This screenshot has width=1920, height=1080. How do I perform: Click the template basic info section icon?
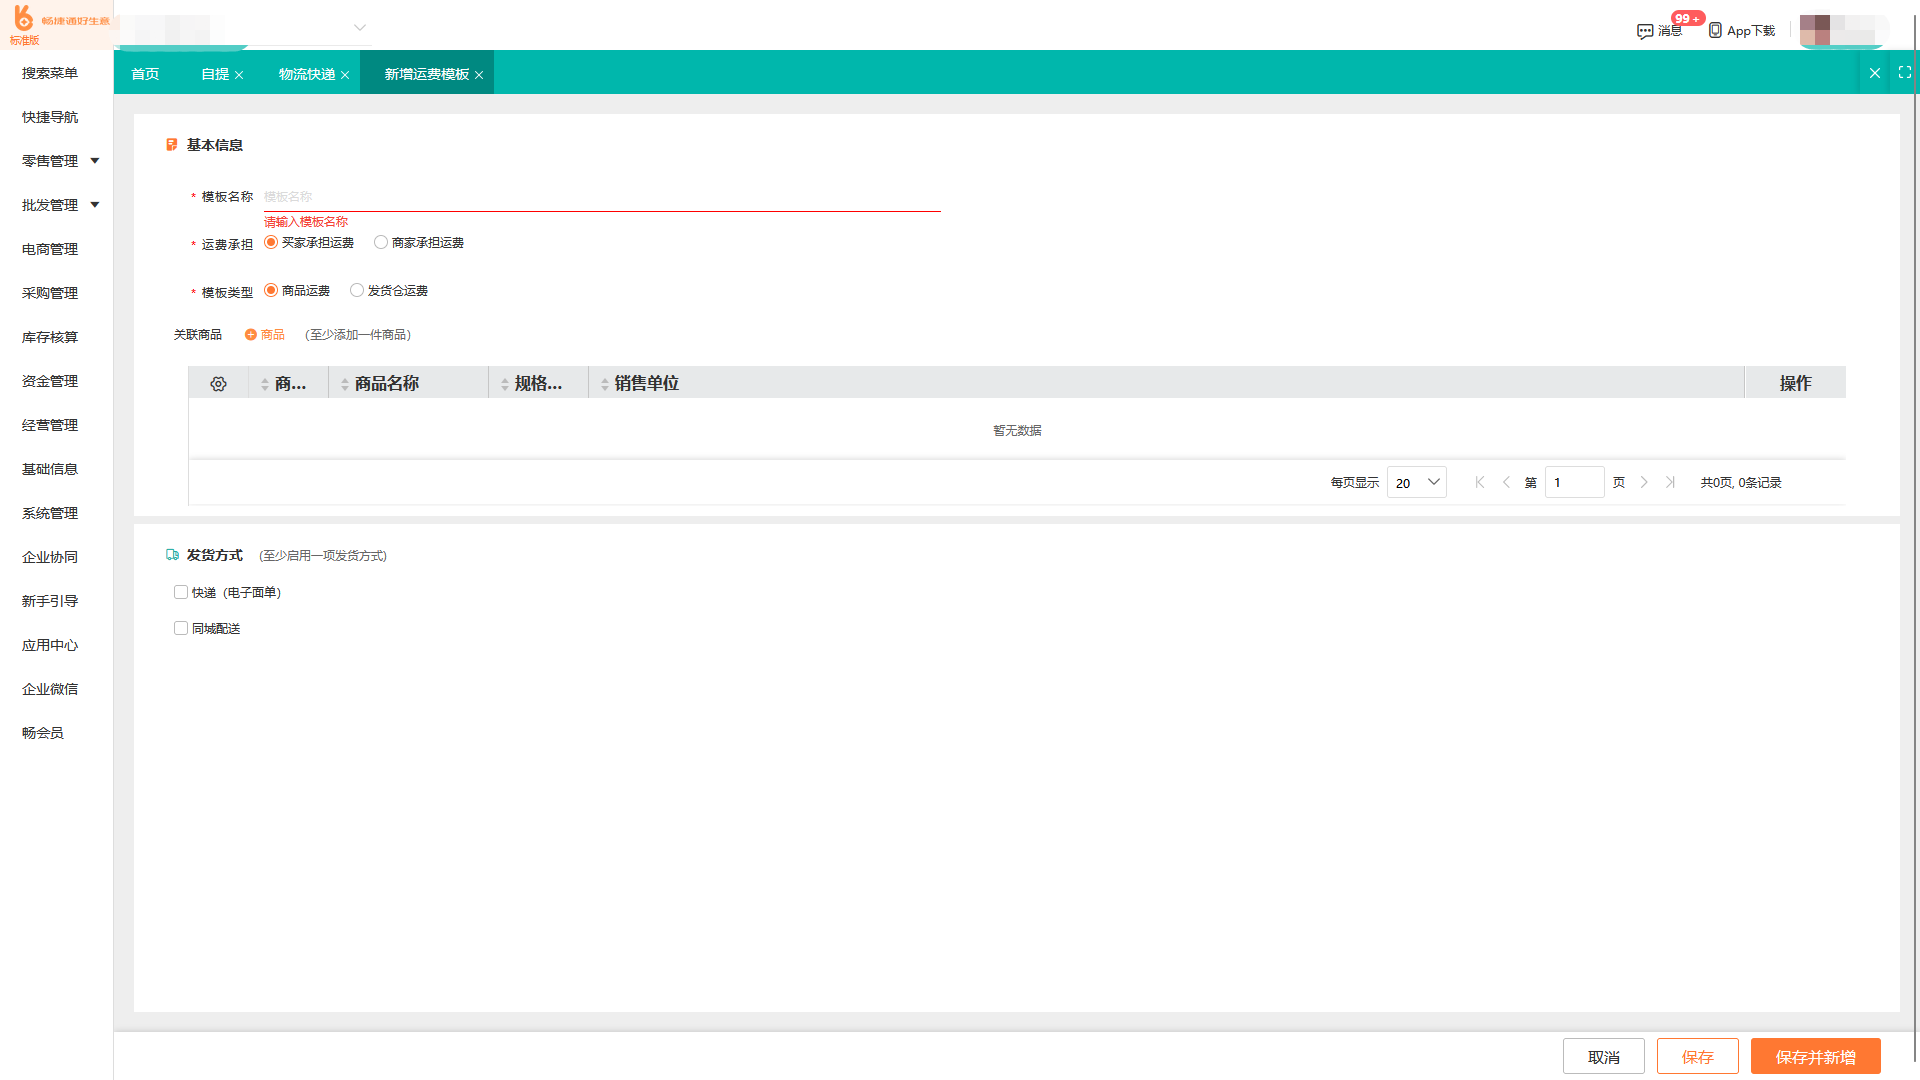pyautogui.click(x=173, y=144)
